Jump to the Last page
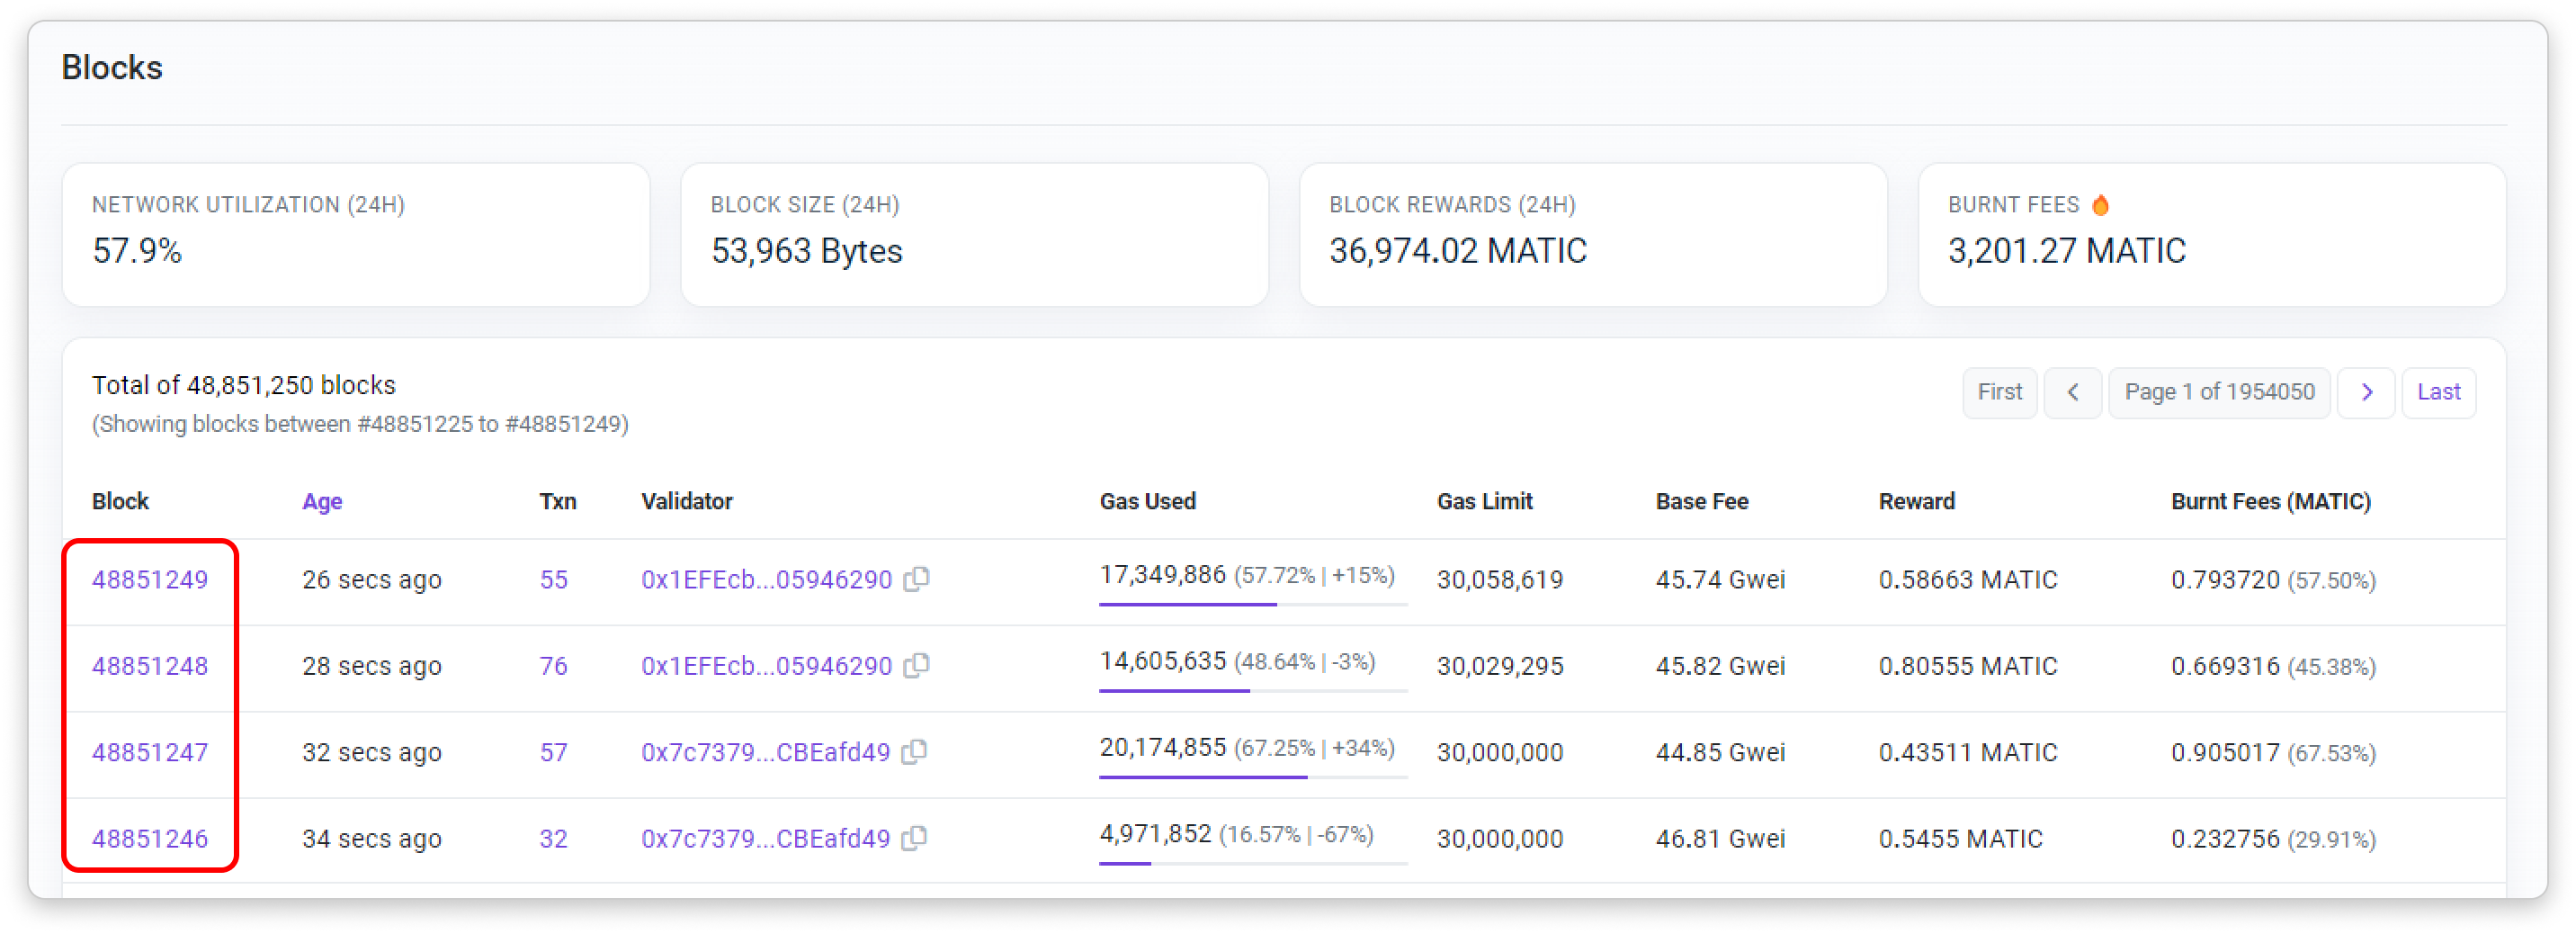2576x934 pixels. pyautogui.click(x=2437, y=392)
